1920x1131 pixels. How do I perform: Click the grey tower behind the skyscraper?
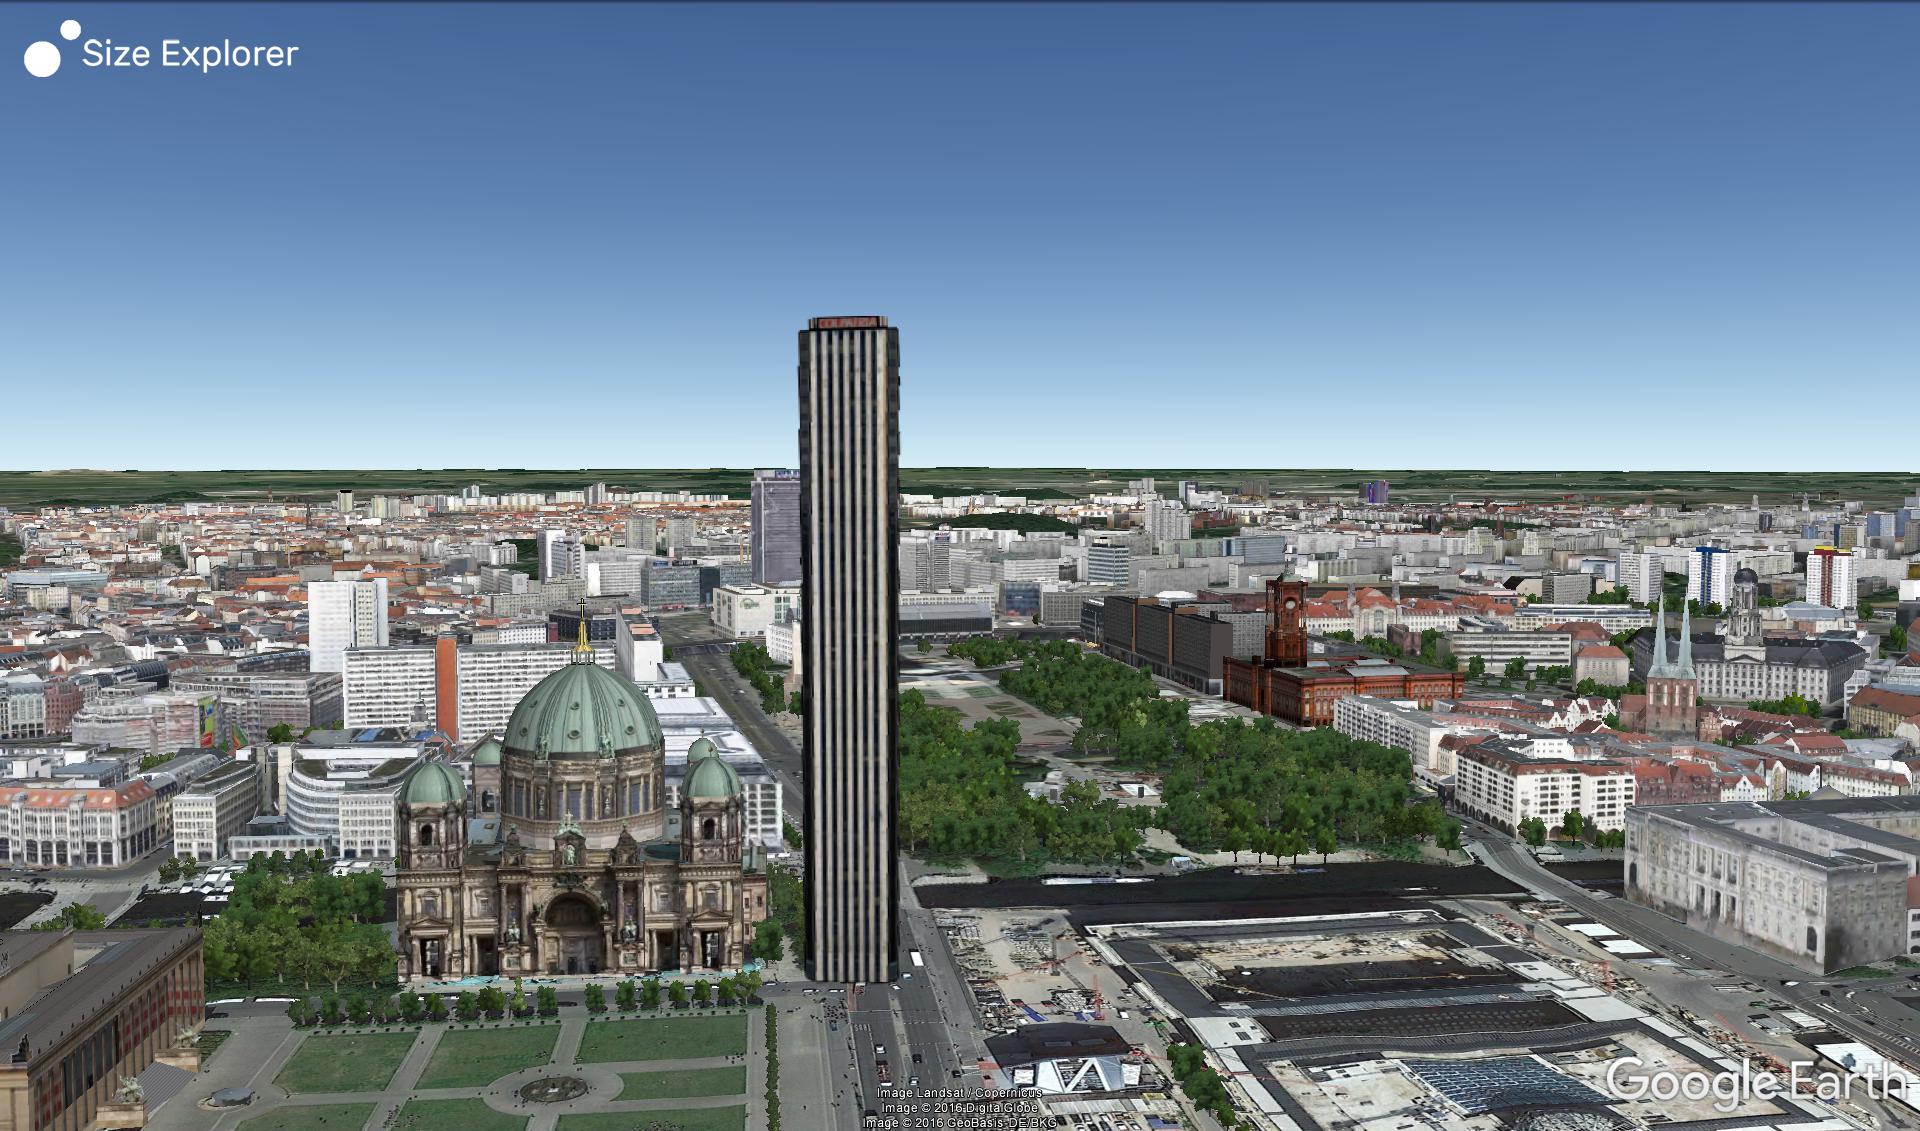click(775, 525)
